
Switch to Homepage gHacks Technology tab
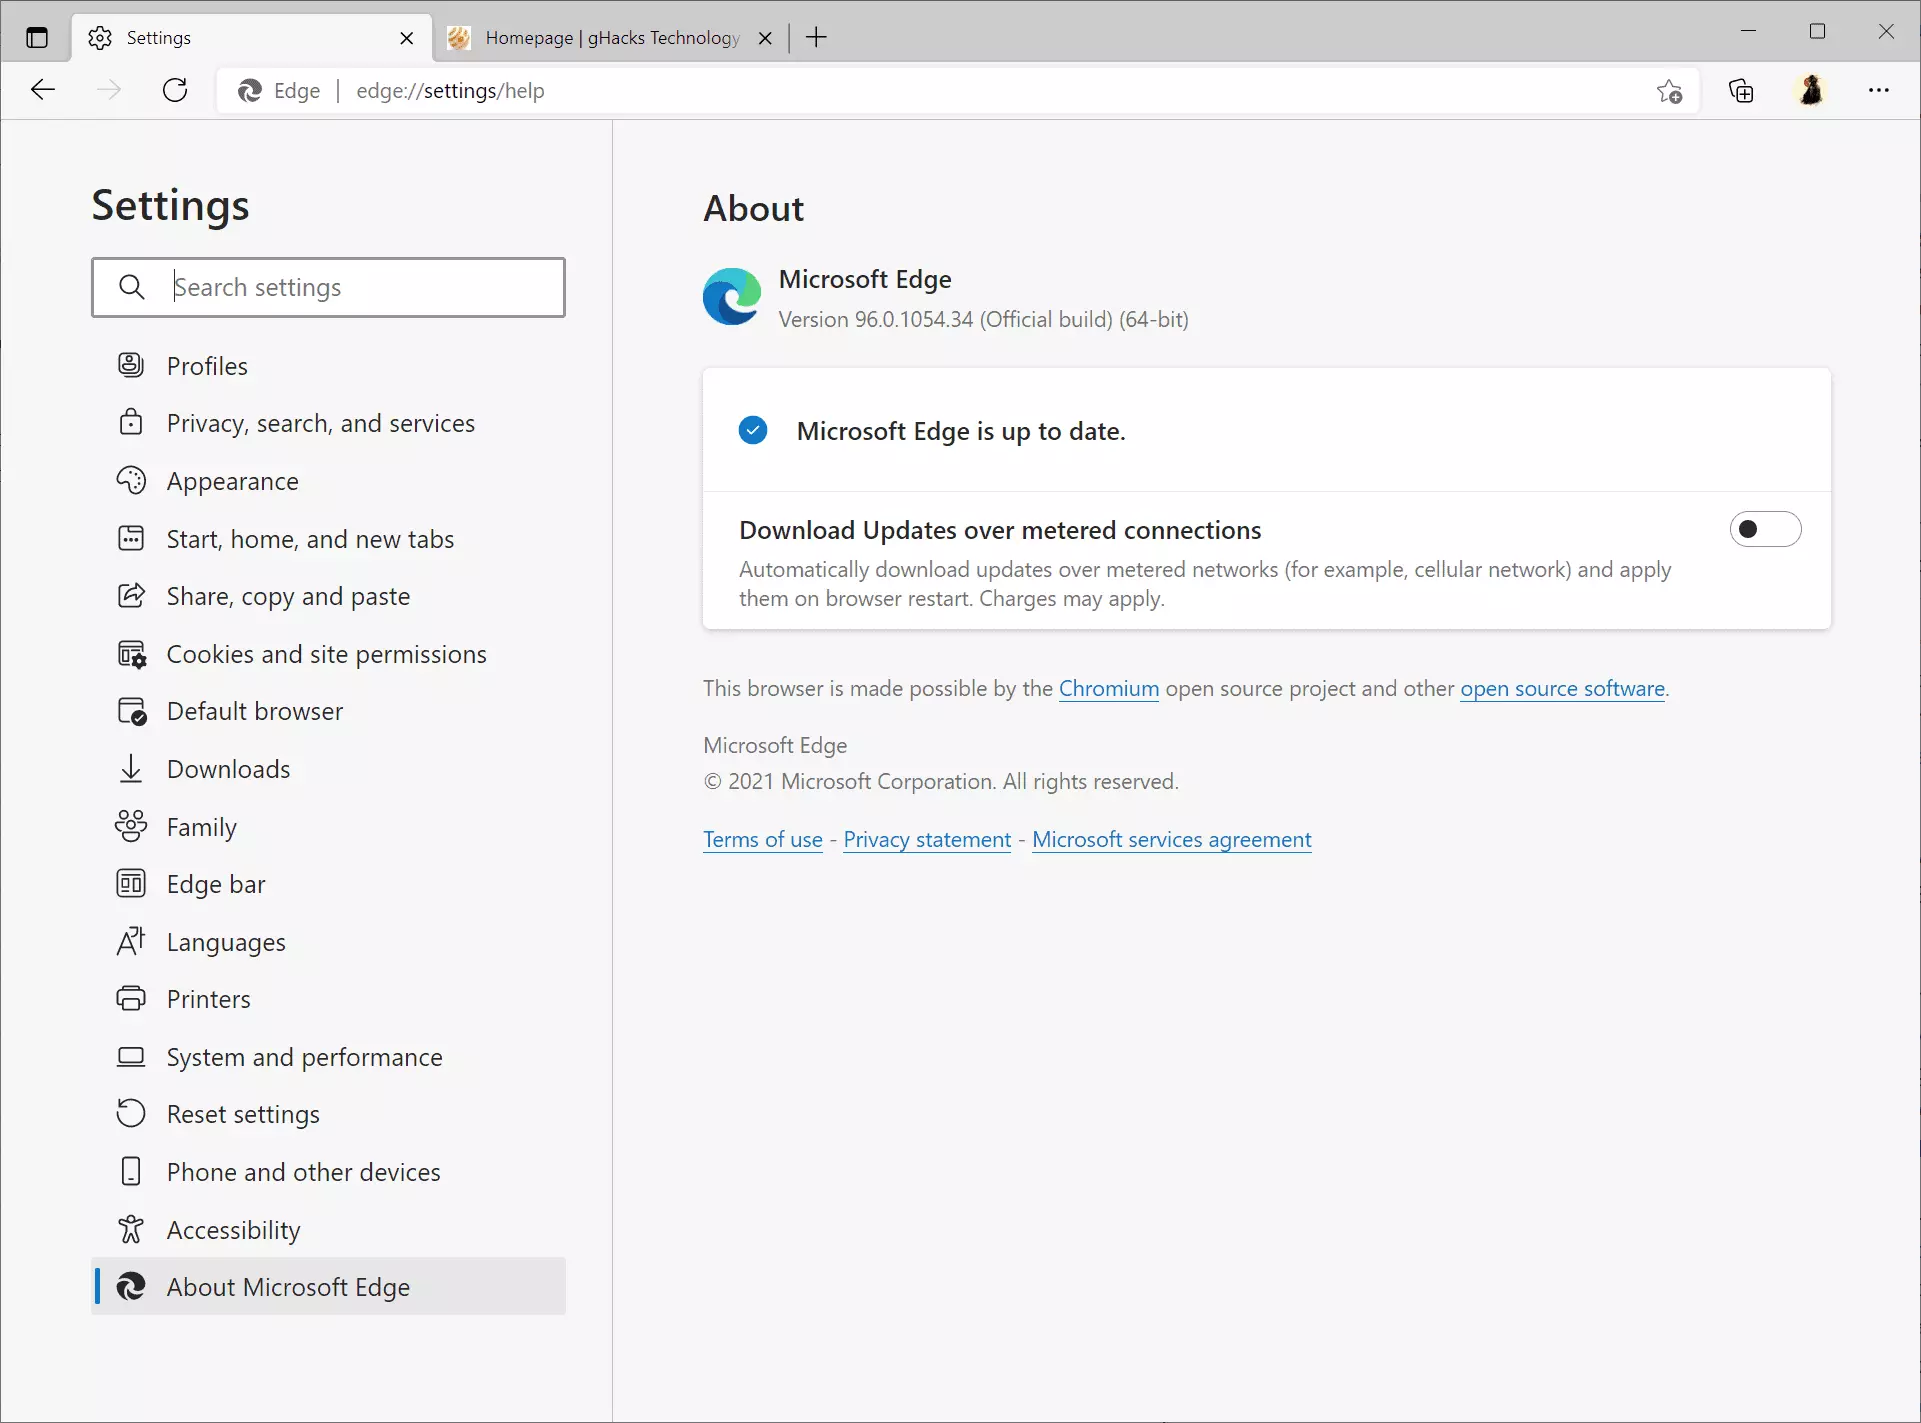pos(608,37)
